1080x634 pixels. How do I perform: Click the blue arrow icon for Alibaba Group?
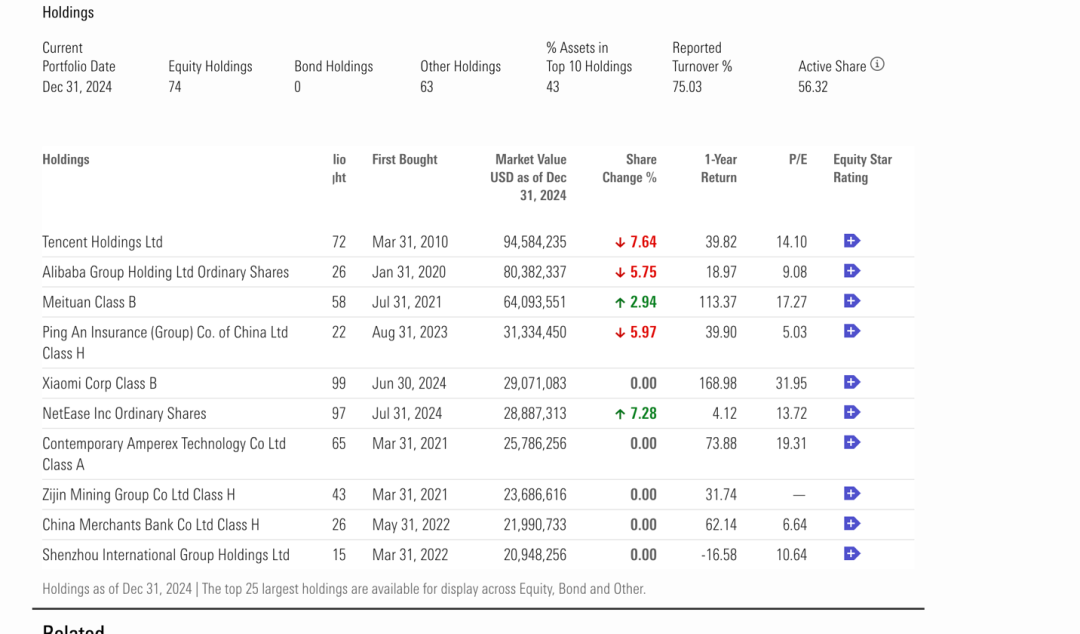point(852,271)
